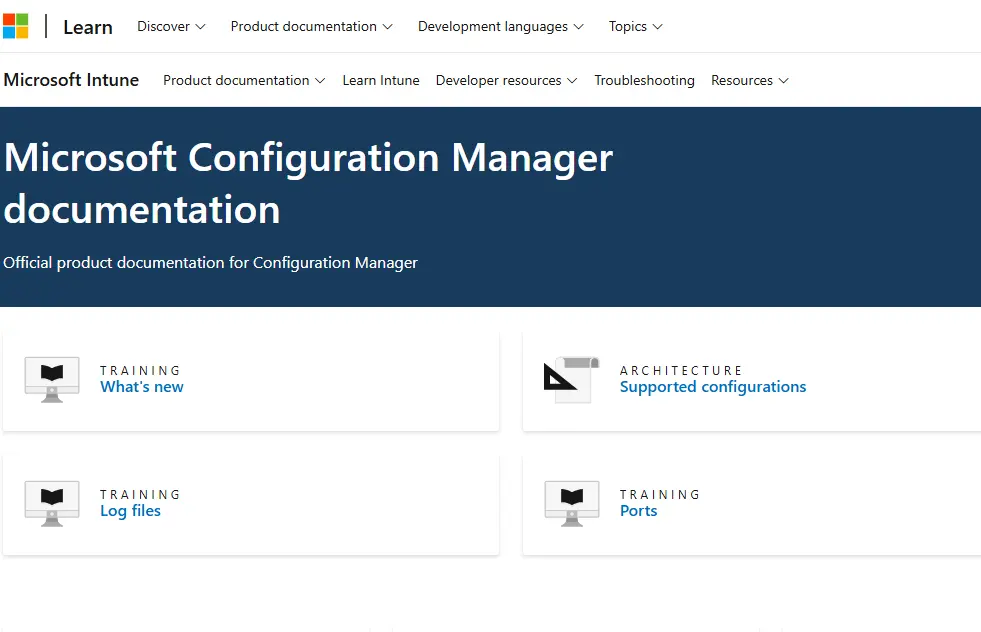
Task: Click the Microsoft Intune heading link
Action: [71, 80]
